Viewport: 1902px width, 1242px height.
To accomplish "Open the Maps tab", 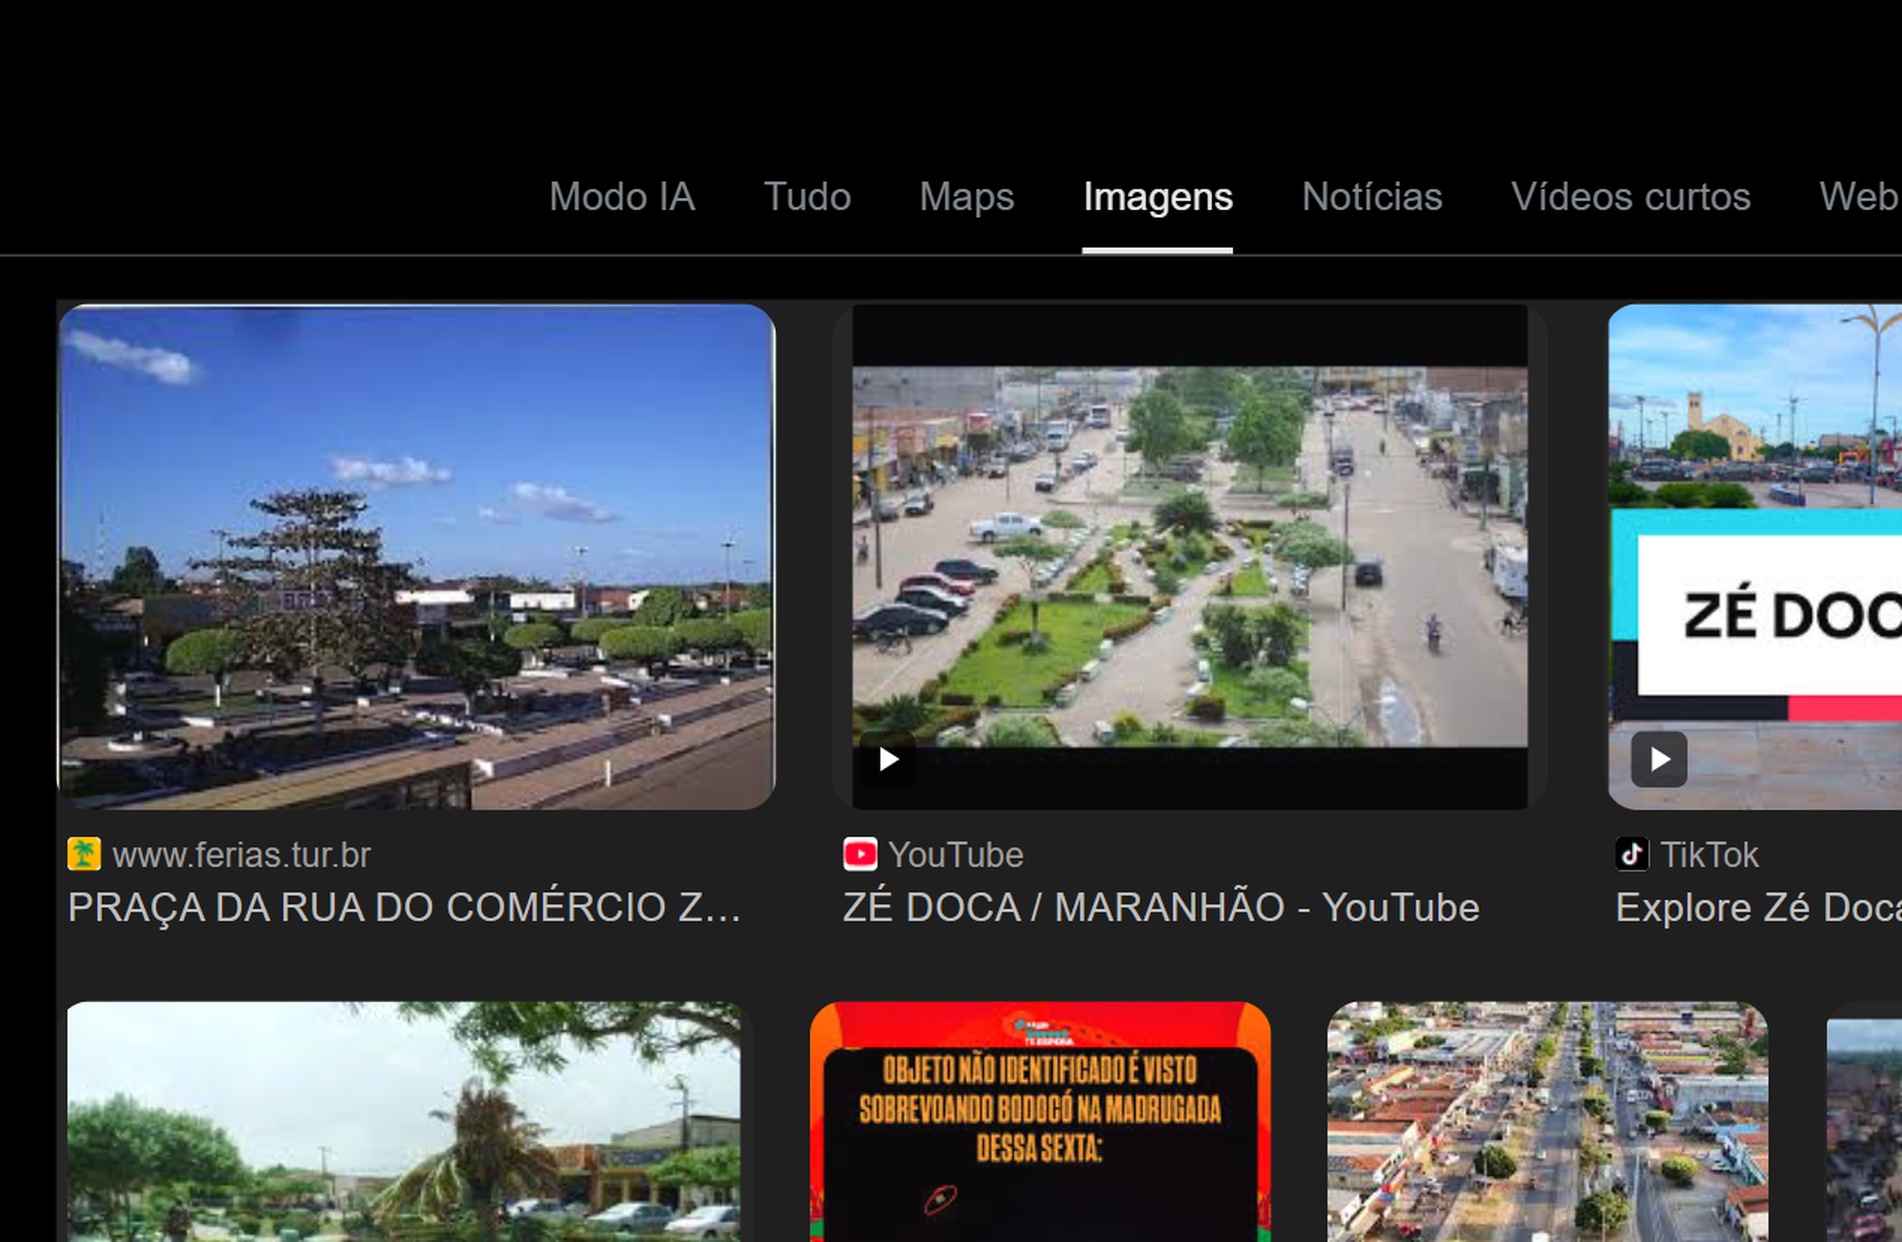I will (966, 197).
